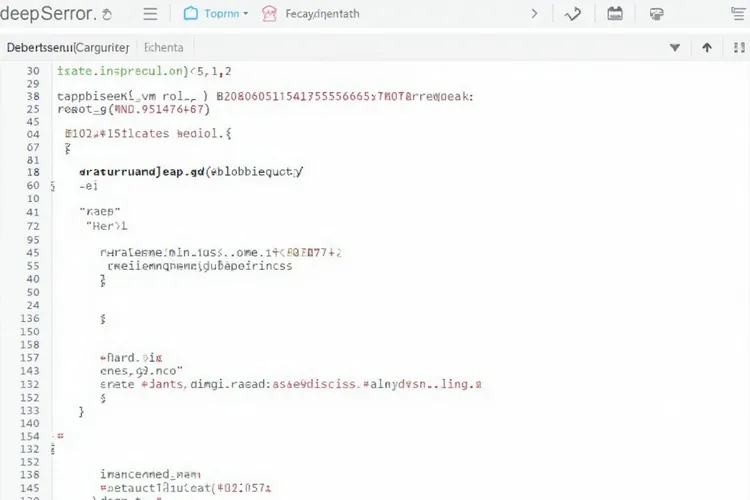The image size is (750, 500).
Task: Click the pink Fecaydnentath robot icon
Action: (x=269, y=14)
